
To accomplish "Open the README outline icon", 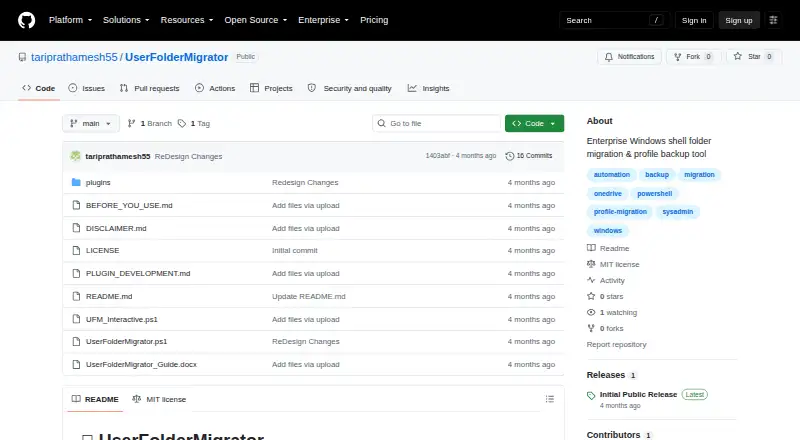I will point(549,399).
